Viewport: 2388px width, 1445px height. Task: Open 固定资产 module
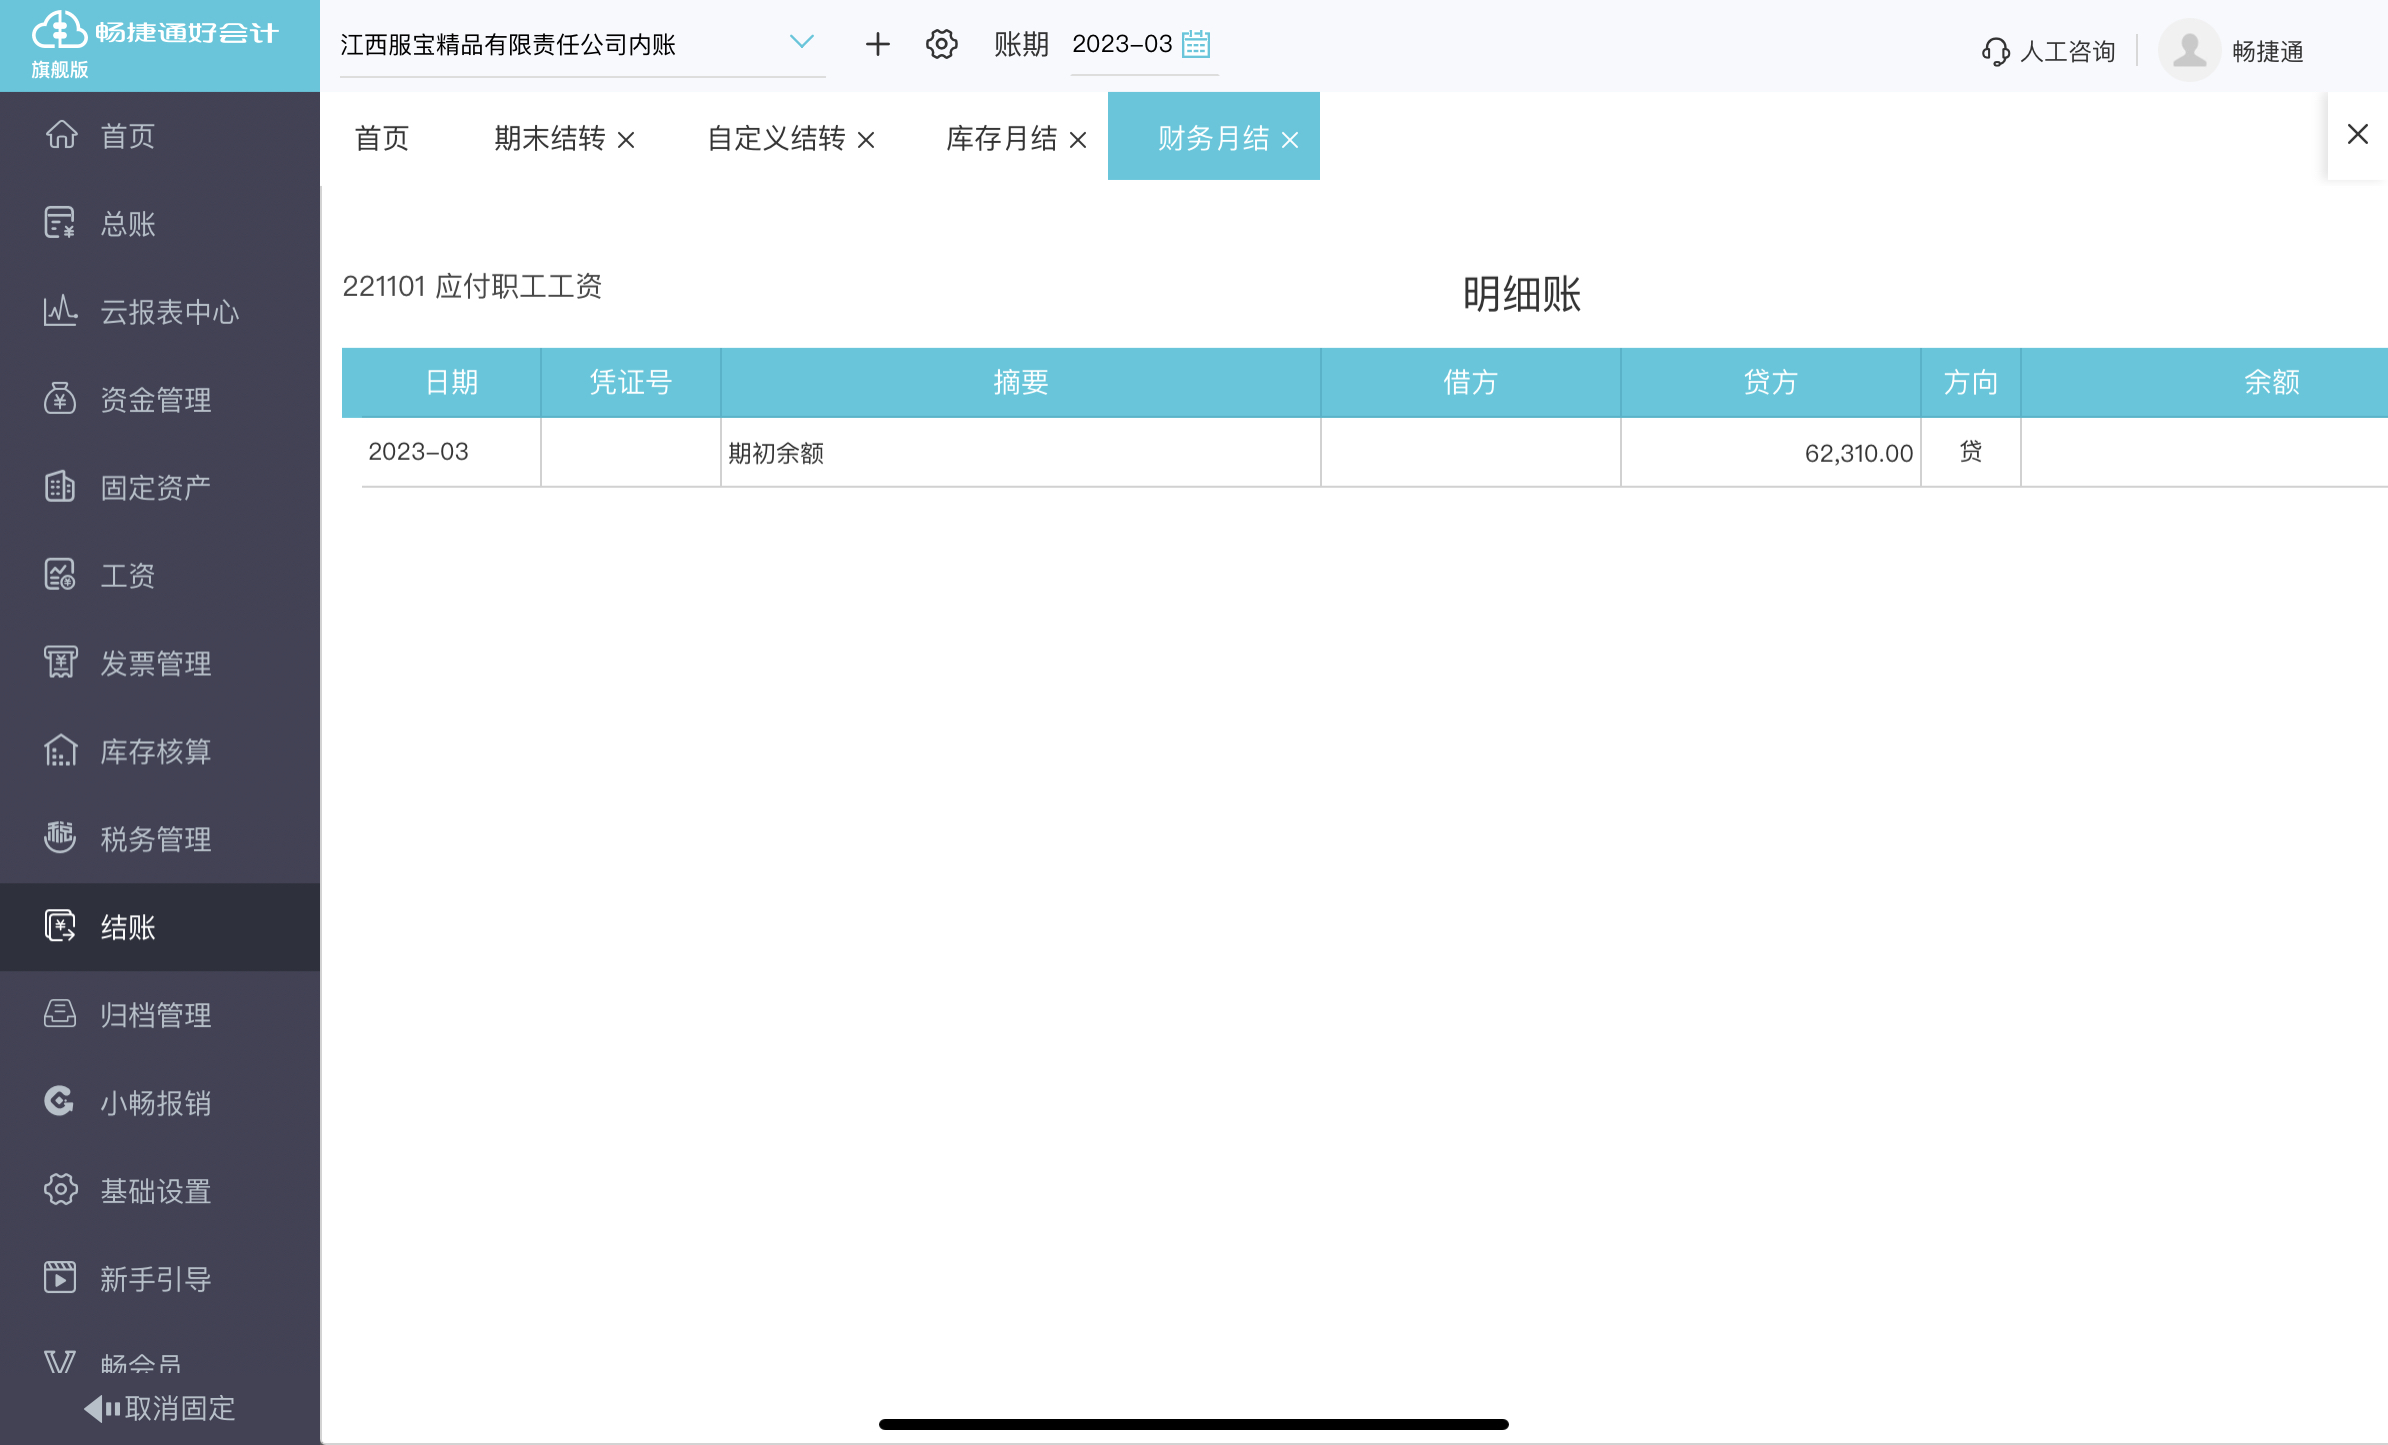pyautogui.click(x=159, y=486)
